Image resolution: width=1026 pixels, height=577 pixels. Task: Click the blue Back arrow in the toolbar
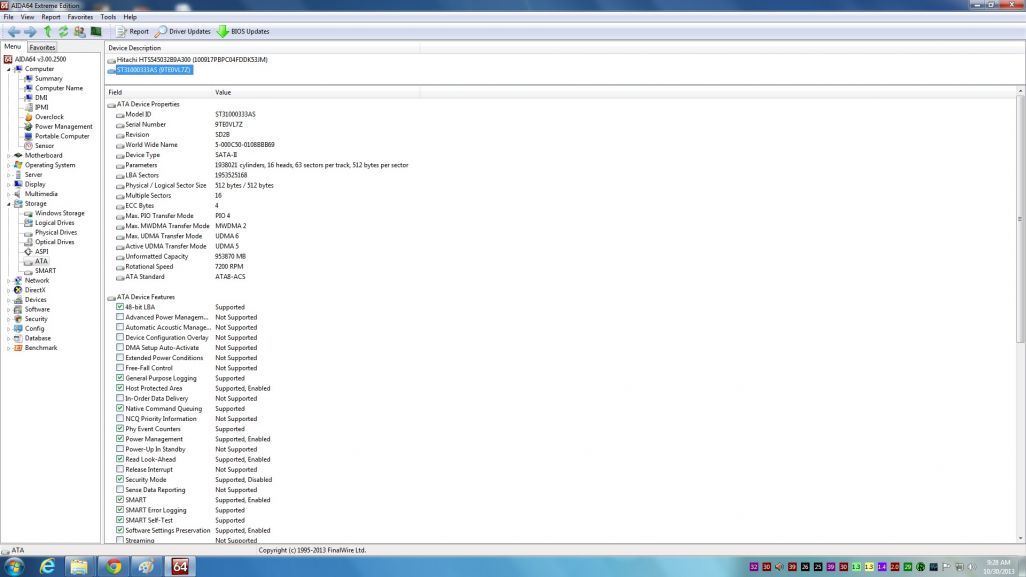click(x=13, y=32)
